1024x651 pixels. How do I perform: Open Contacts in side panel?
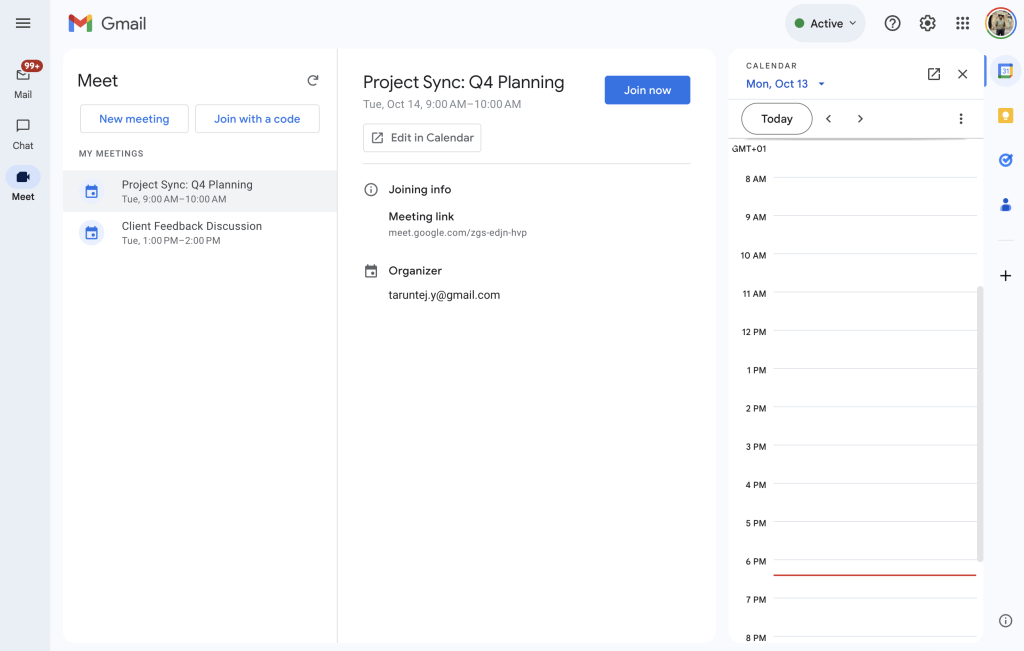tap(1005, 205)
